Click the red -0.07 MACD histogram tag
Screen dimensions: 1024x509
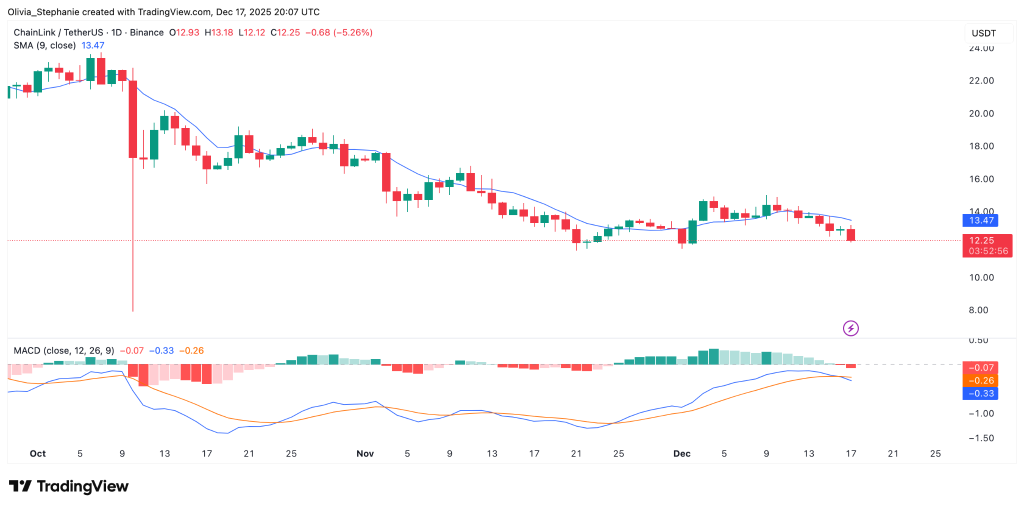click(980, 367)
